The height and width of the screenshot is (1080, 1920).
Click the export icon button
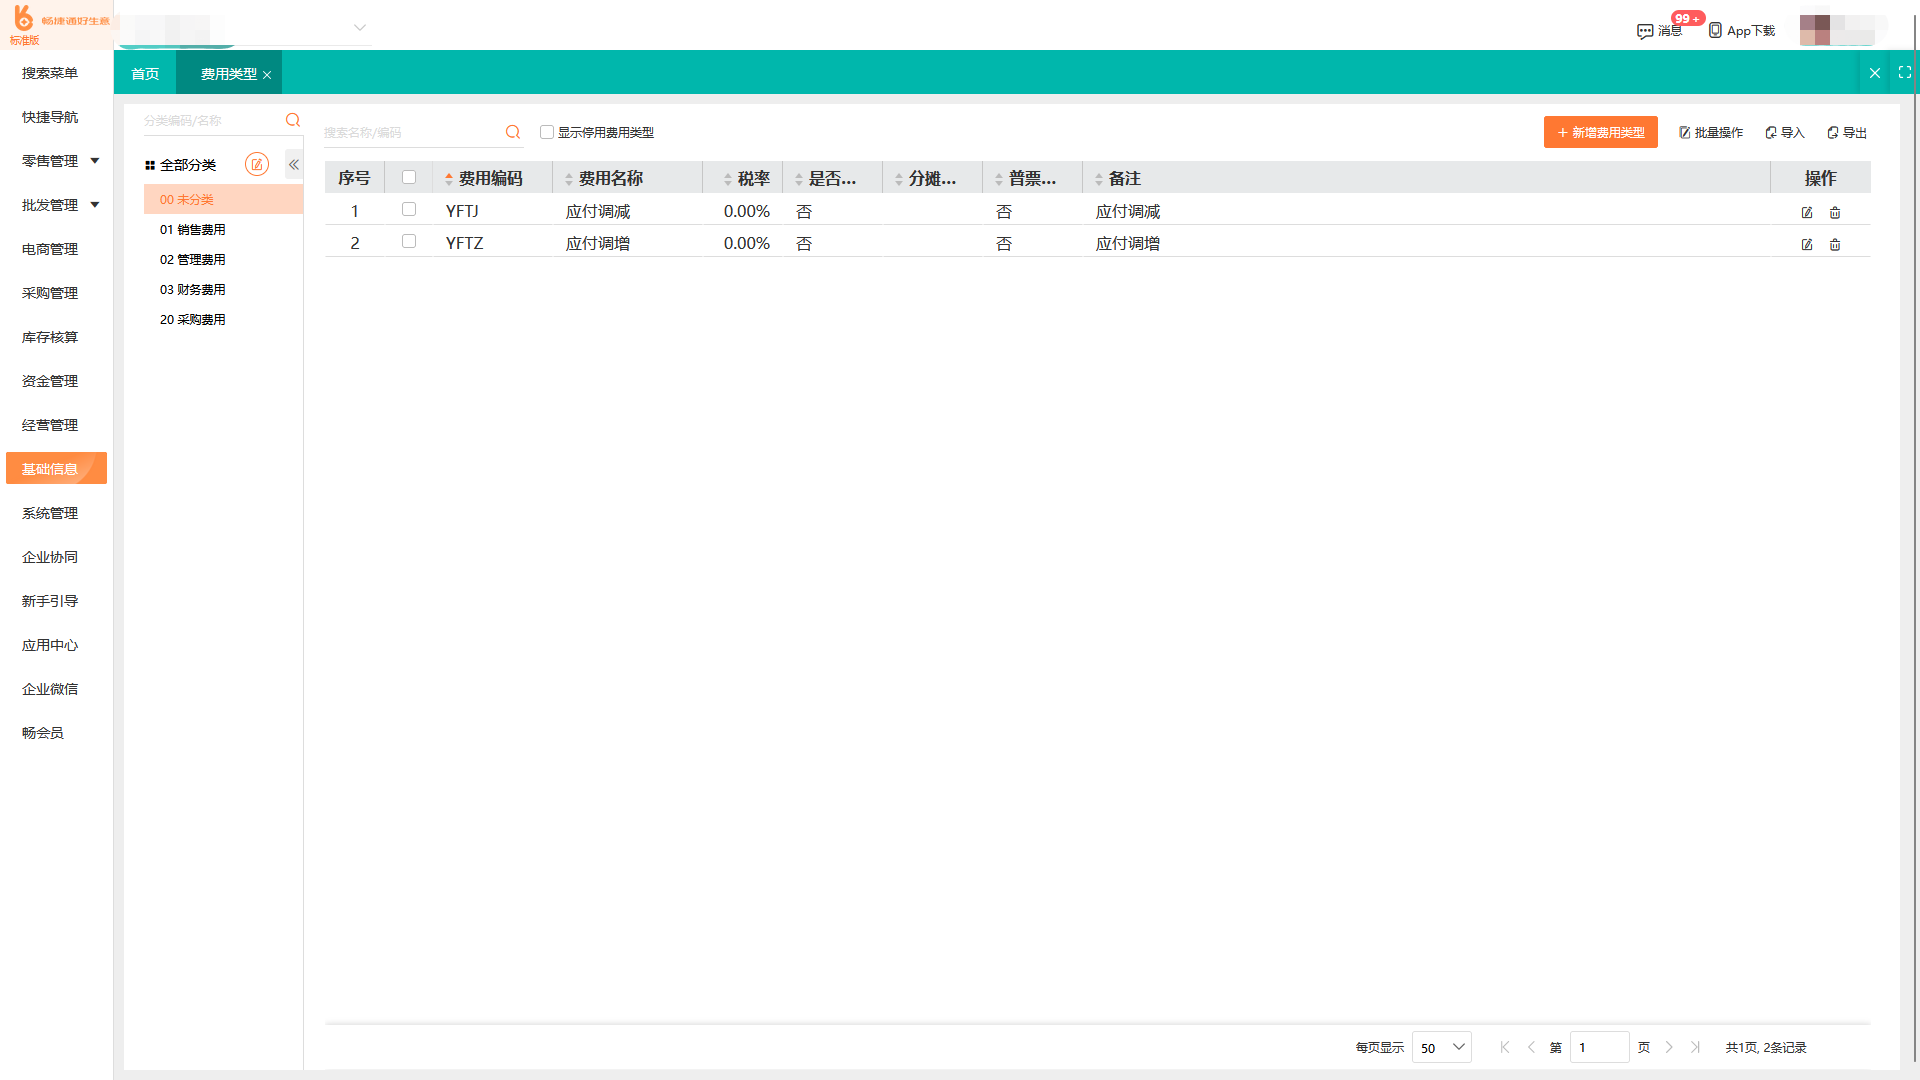tap(1847, 131)
